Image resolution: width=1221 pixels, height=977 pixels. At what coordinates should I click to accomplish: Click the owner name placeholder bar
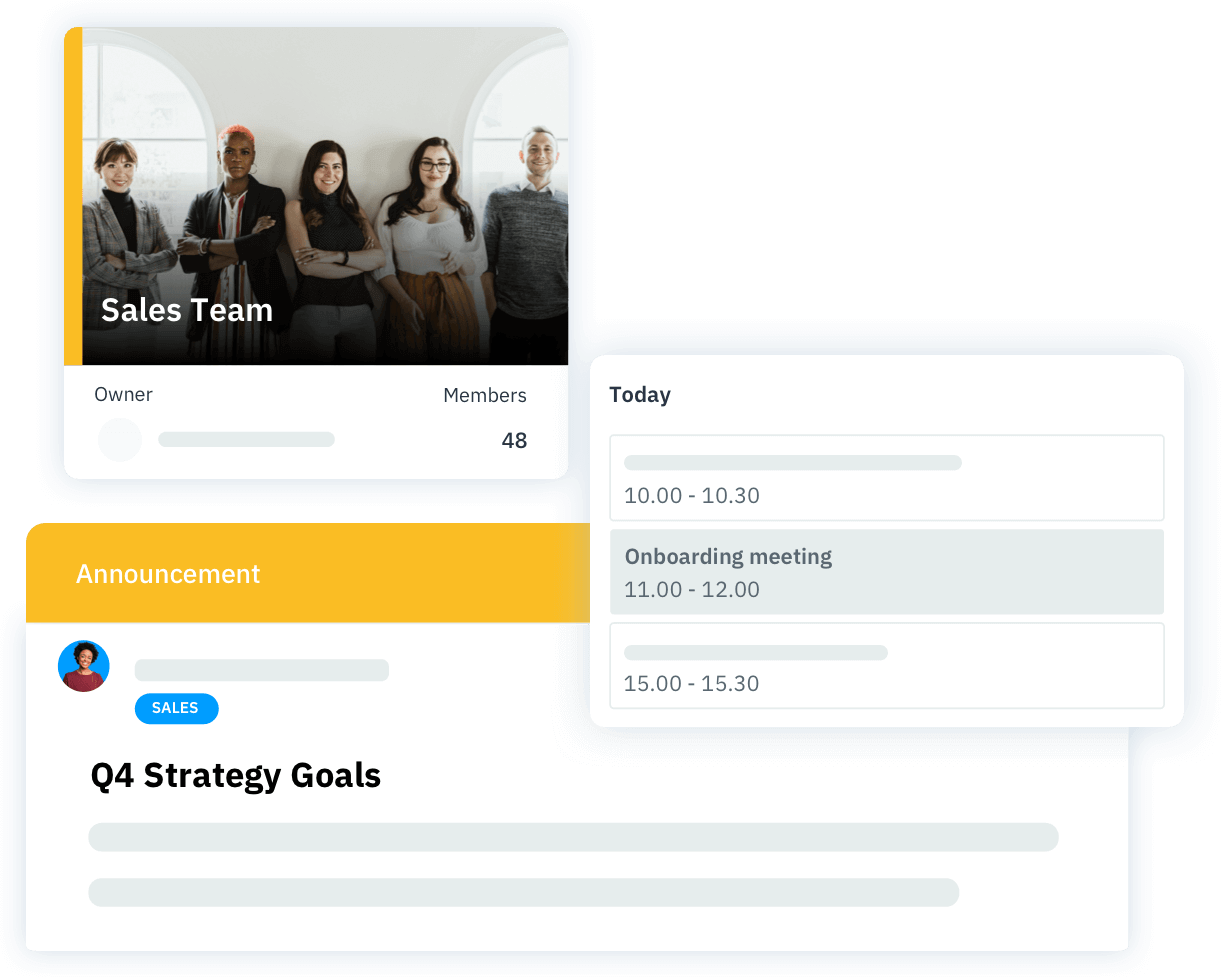point(246,440)
